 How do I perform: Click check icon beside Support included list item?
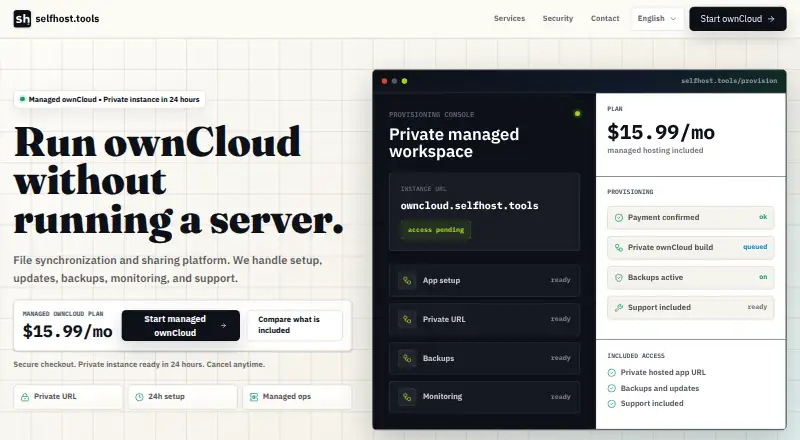pyautogui.click(x=612, y=404)
